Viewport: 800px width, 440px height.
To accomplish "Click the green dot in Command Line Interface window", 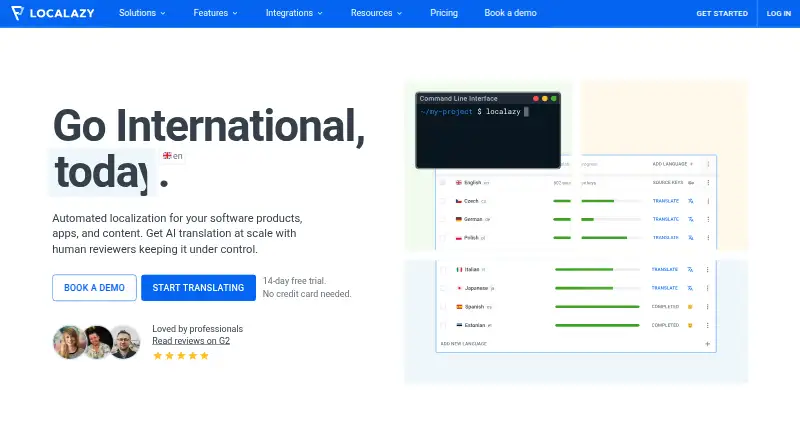I will pyautogui.click(x=554, y=99).
